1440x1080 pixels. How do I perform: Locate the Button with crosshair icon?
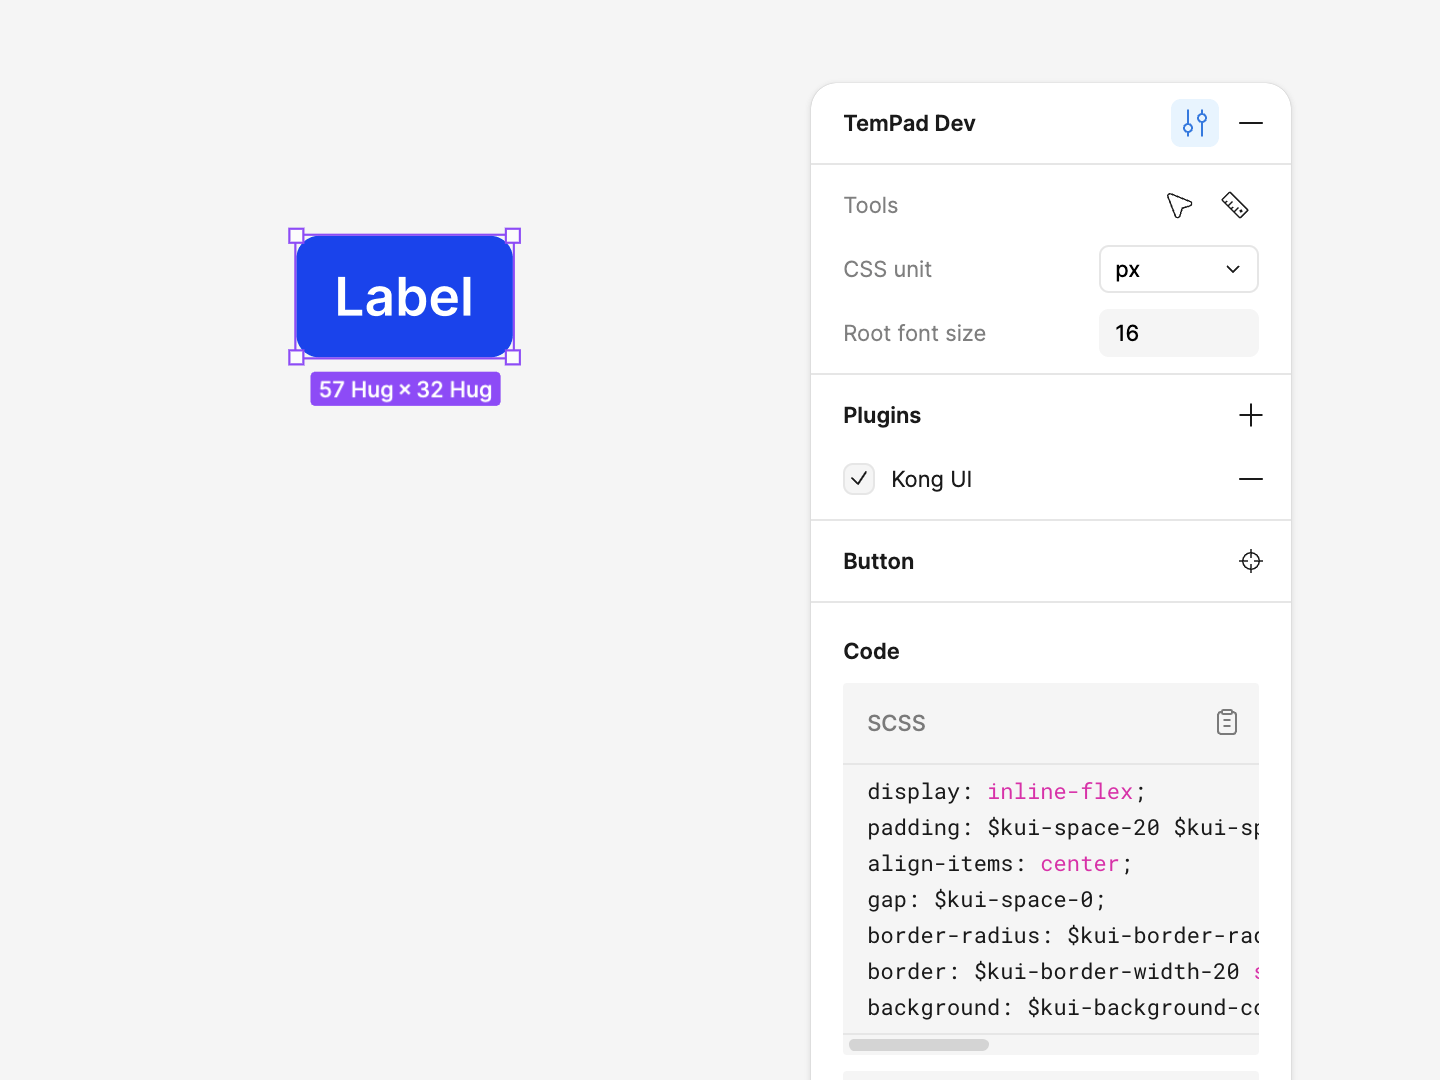tap(1250, 561)
